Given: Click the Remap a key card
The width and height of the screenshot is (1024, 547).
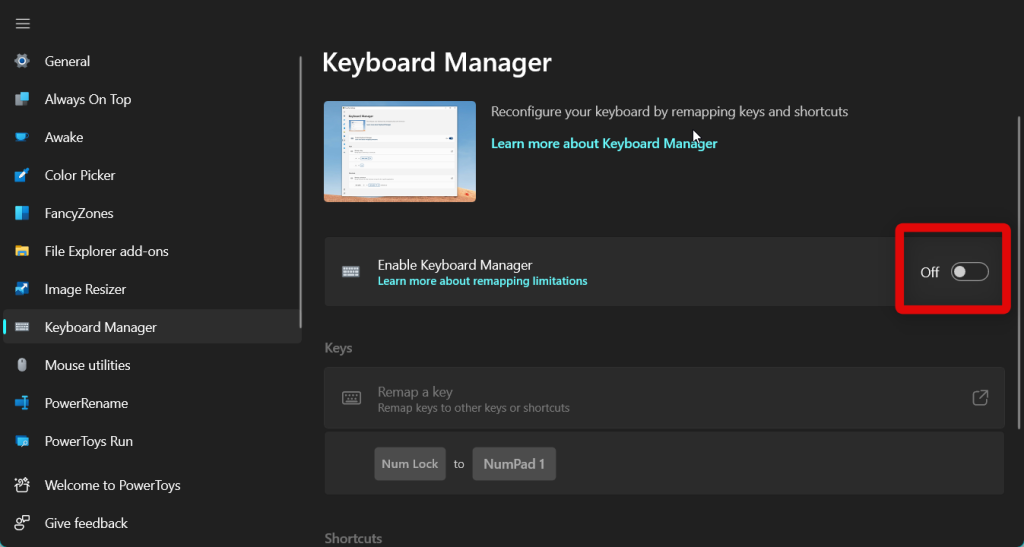Looking at the screenshot, I should pyautogui.click(x=664, y=398).
